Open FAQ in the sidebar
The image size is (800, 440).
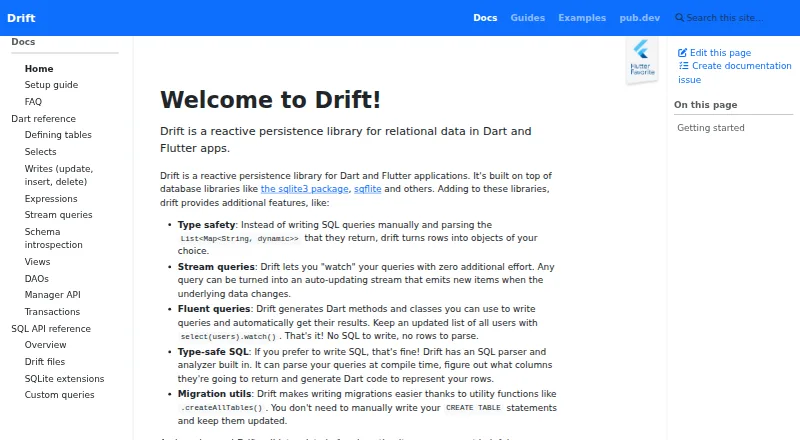coord(33,102)
